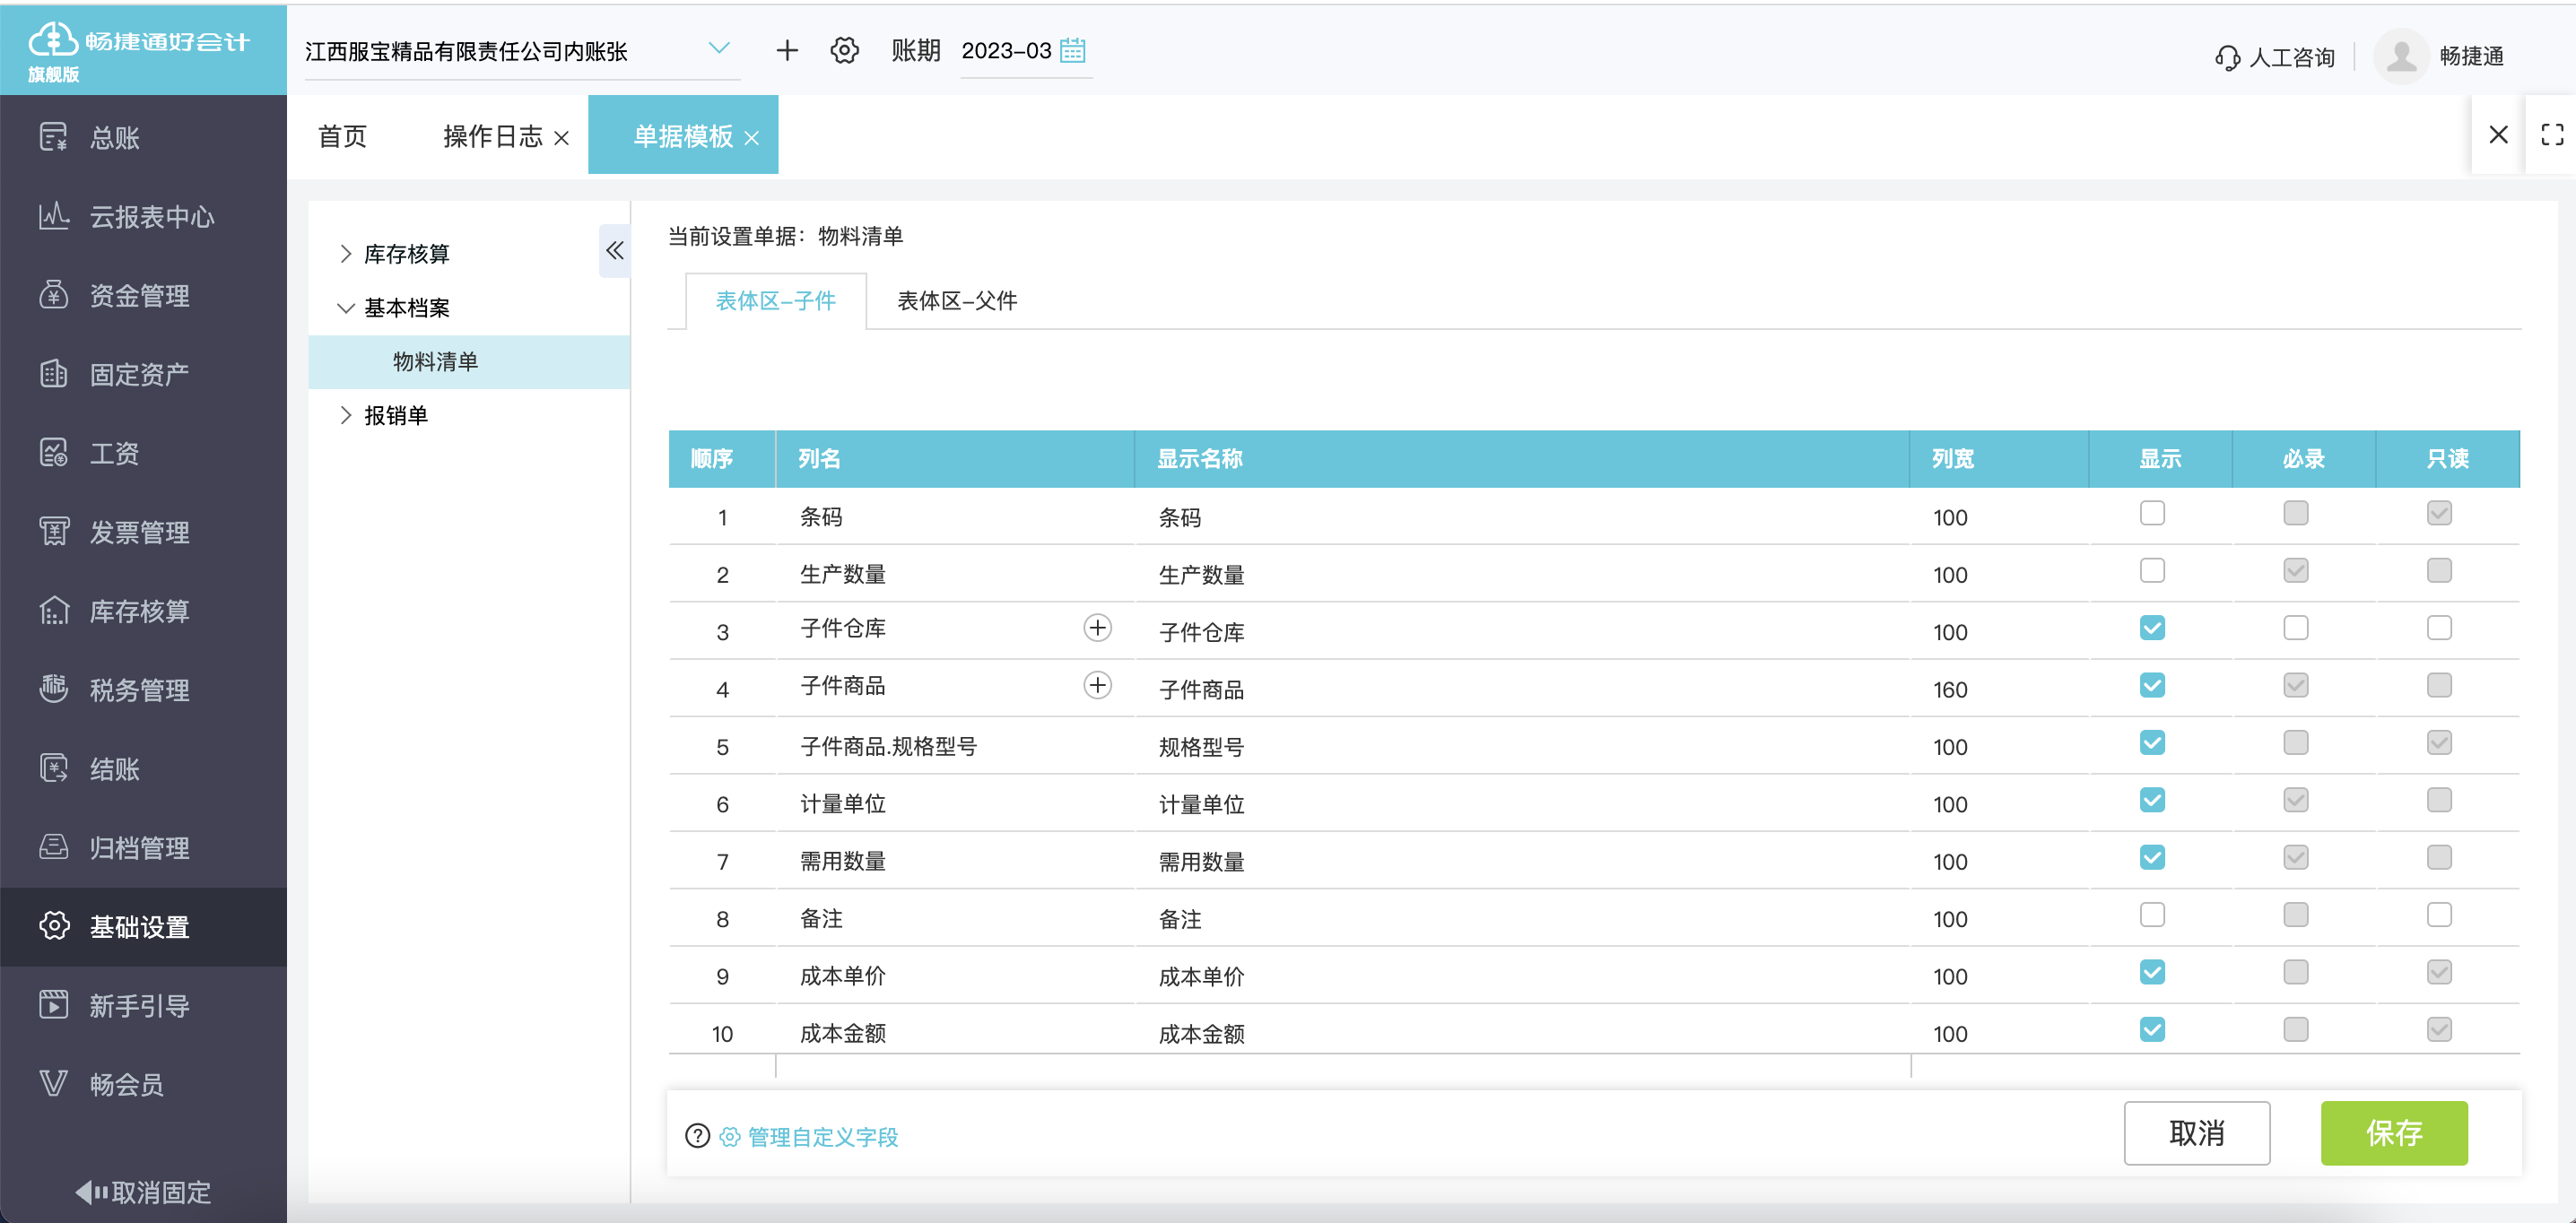
Task: Expand 报销单 tree section
Action: pos(346,415)
